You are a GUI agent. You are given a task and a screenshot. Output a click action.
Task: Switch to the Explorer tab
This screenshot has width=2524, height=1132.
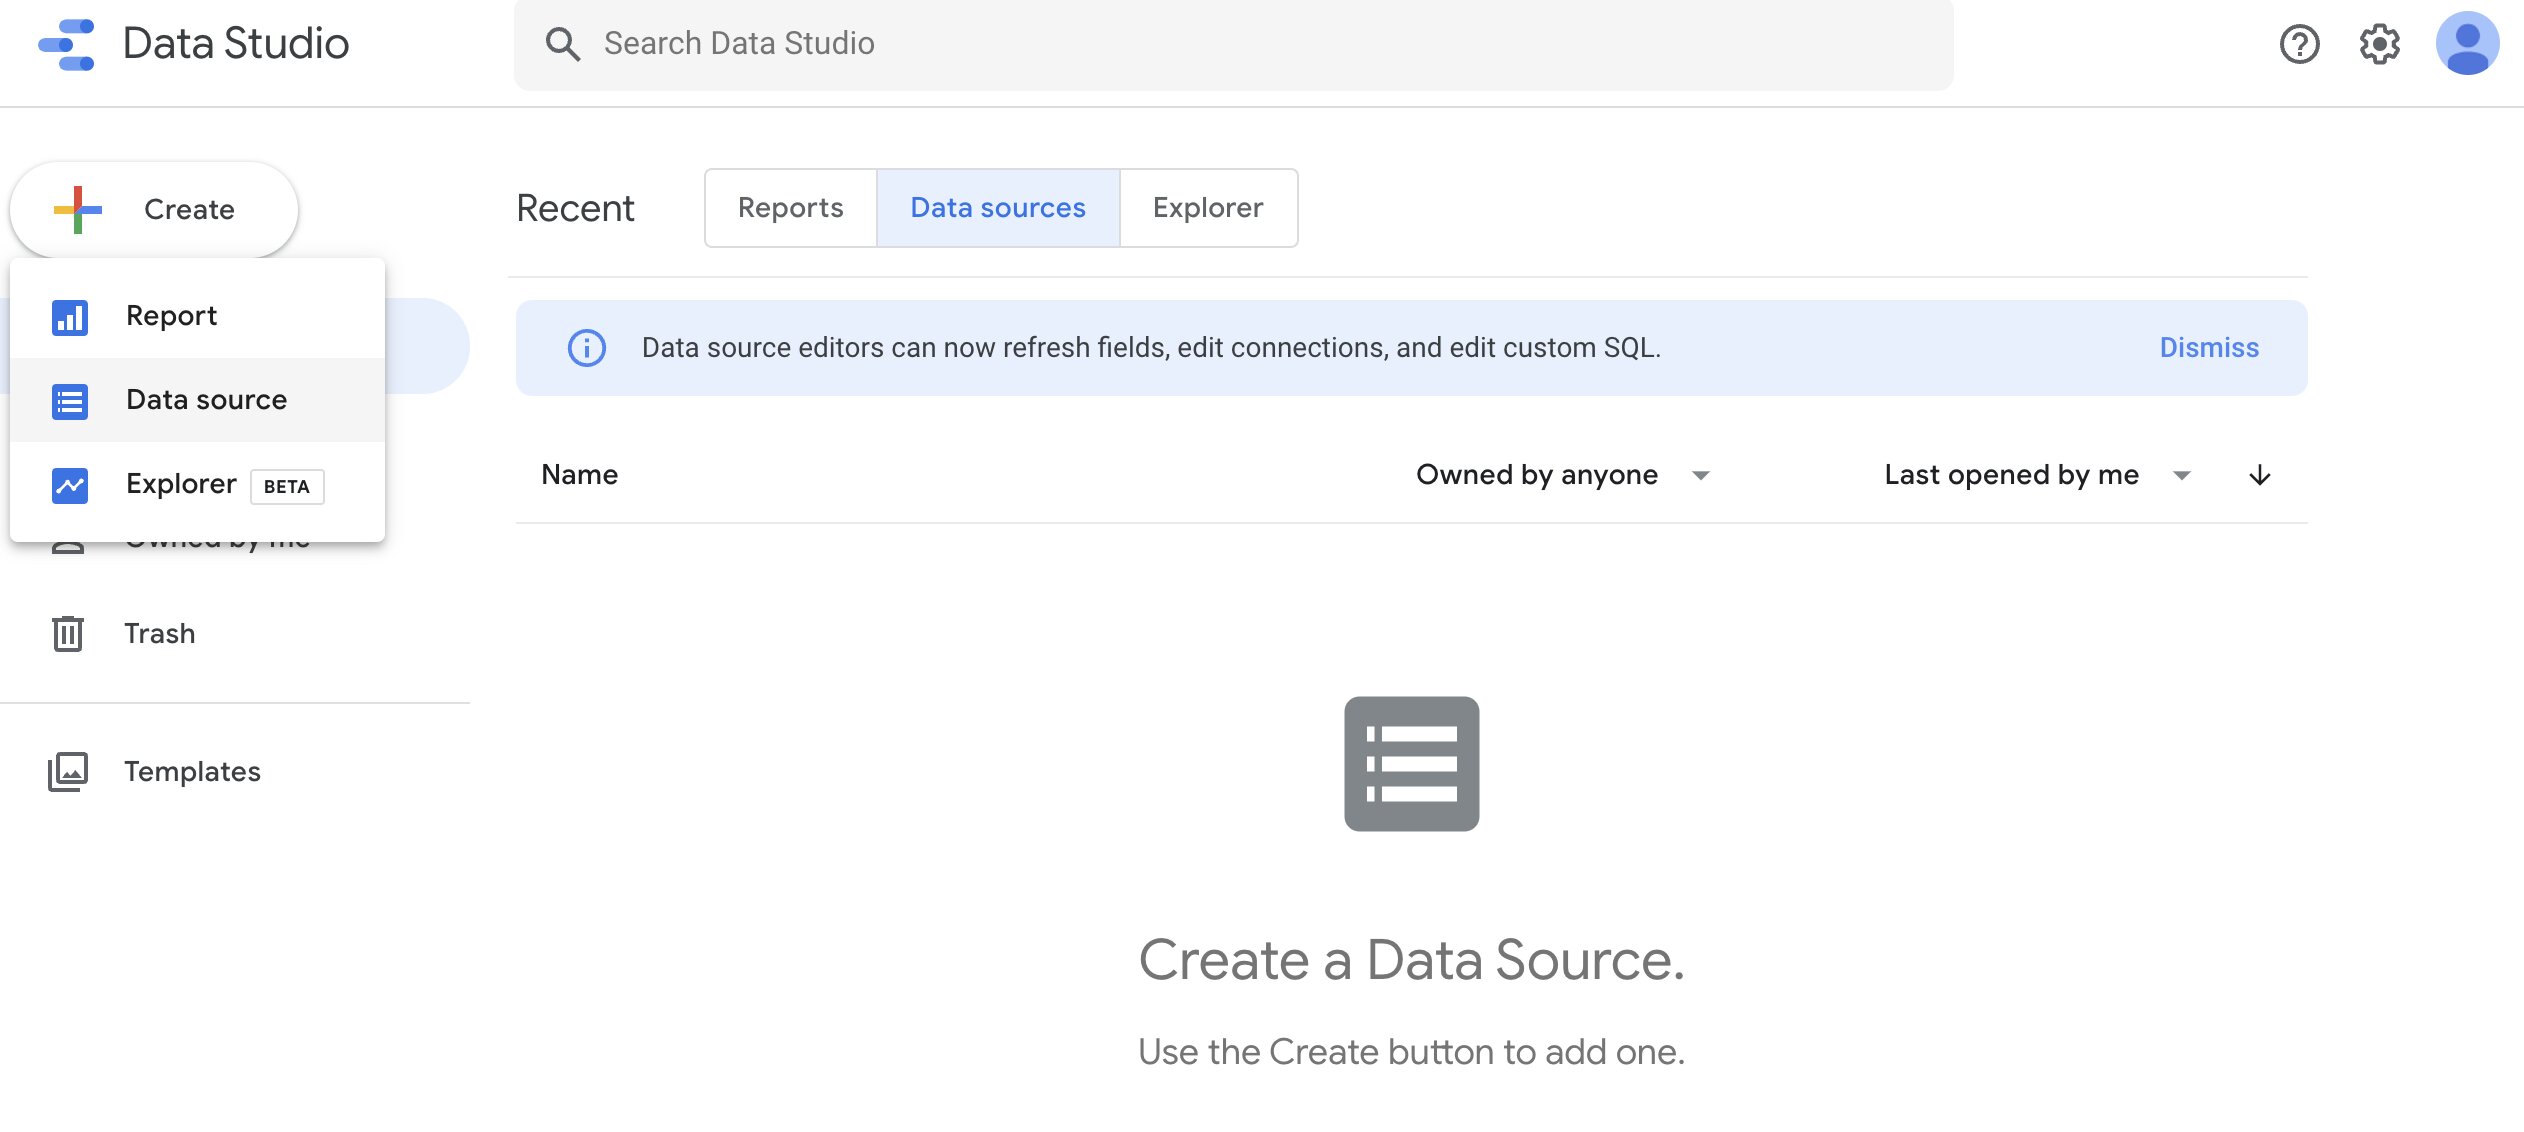pos(1209,206)
